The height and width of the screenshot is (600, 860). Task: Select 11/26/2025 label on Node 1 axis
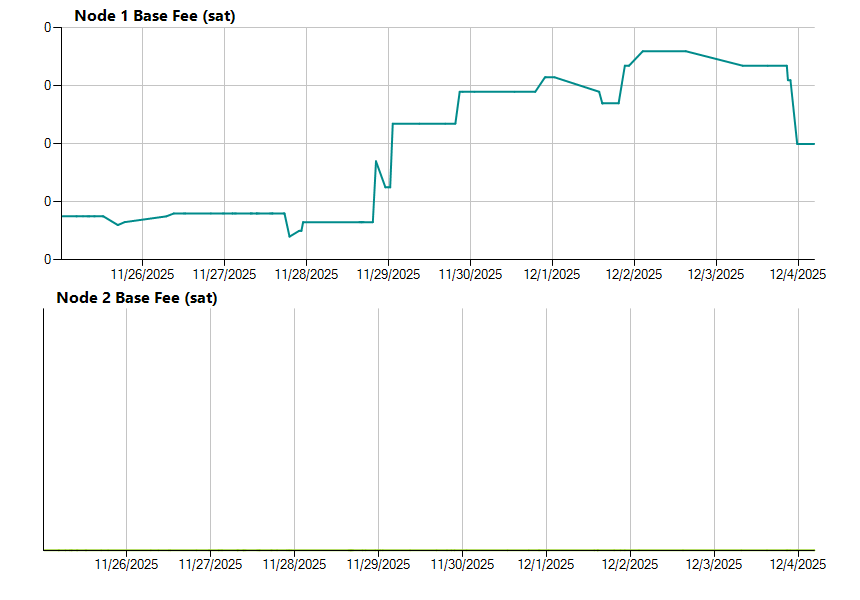(142, 273)
